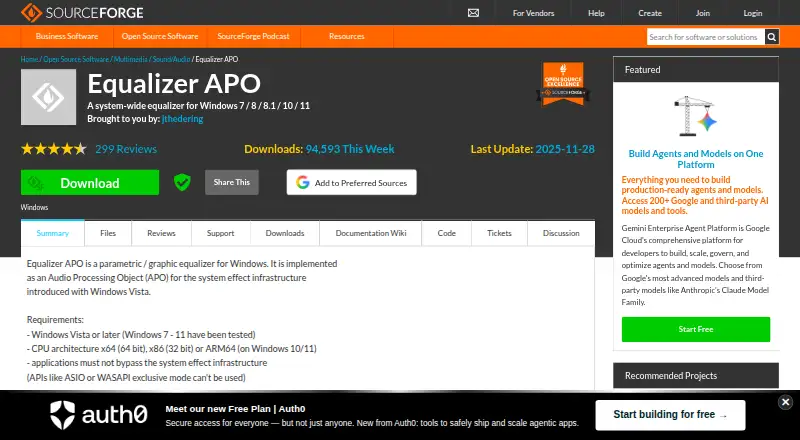Click Start building for free button
This screenshot has width=800, height=440.
coord(670,415)
